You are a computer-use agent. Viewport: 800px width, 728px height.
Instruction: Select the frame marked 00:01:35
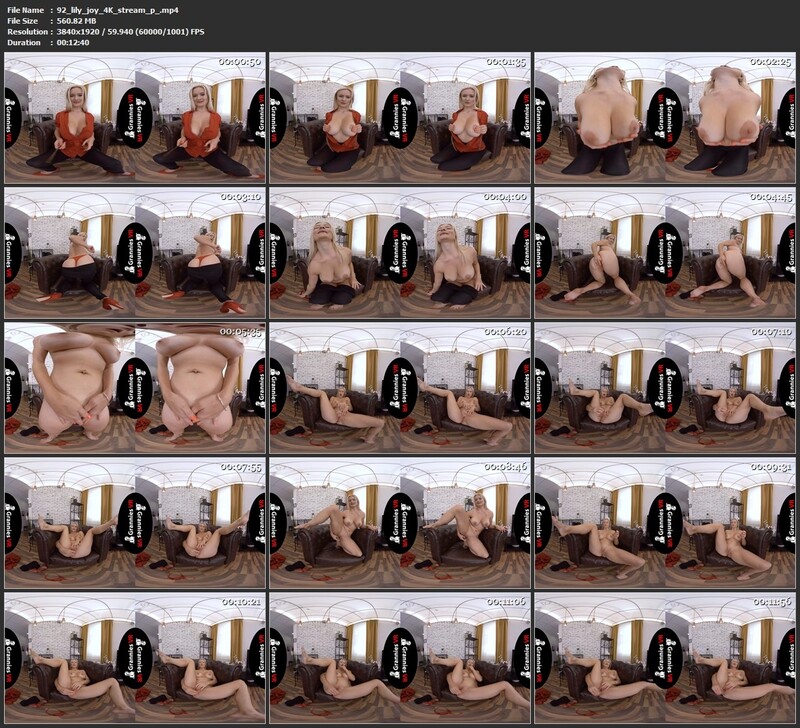click(400, 118)
